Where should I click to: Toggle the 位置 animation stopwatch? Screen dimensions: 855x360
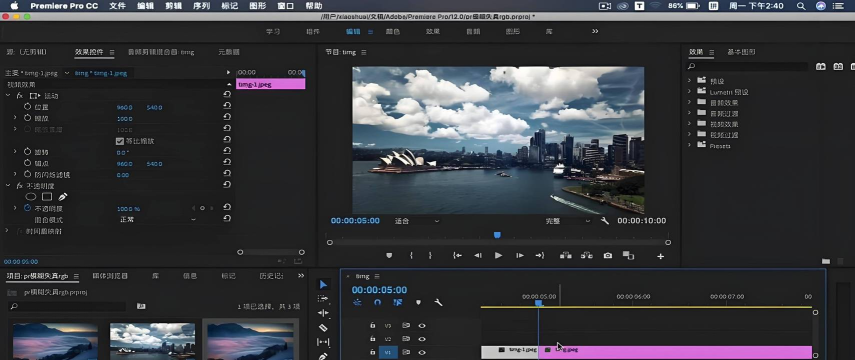click(x=27, y=107)
